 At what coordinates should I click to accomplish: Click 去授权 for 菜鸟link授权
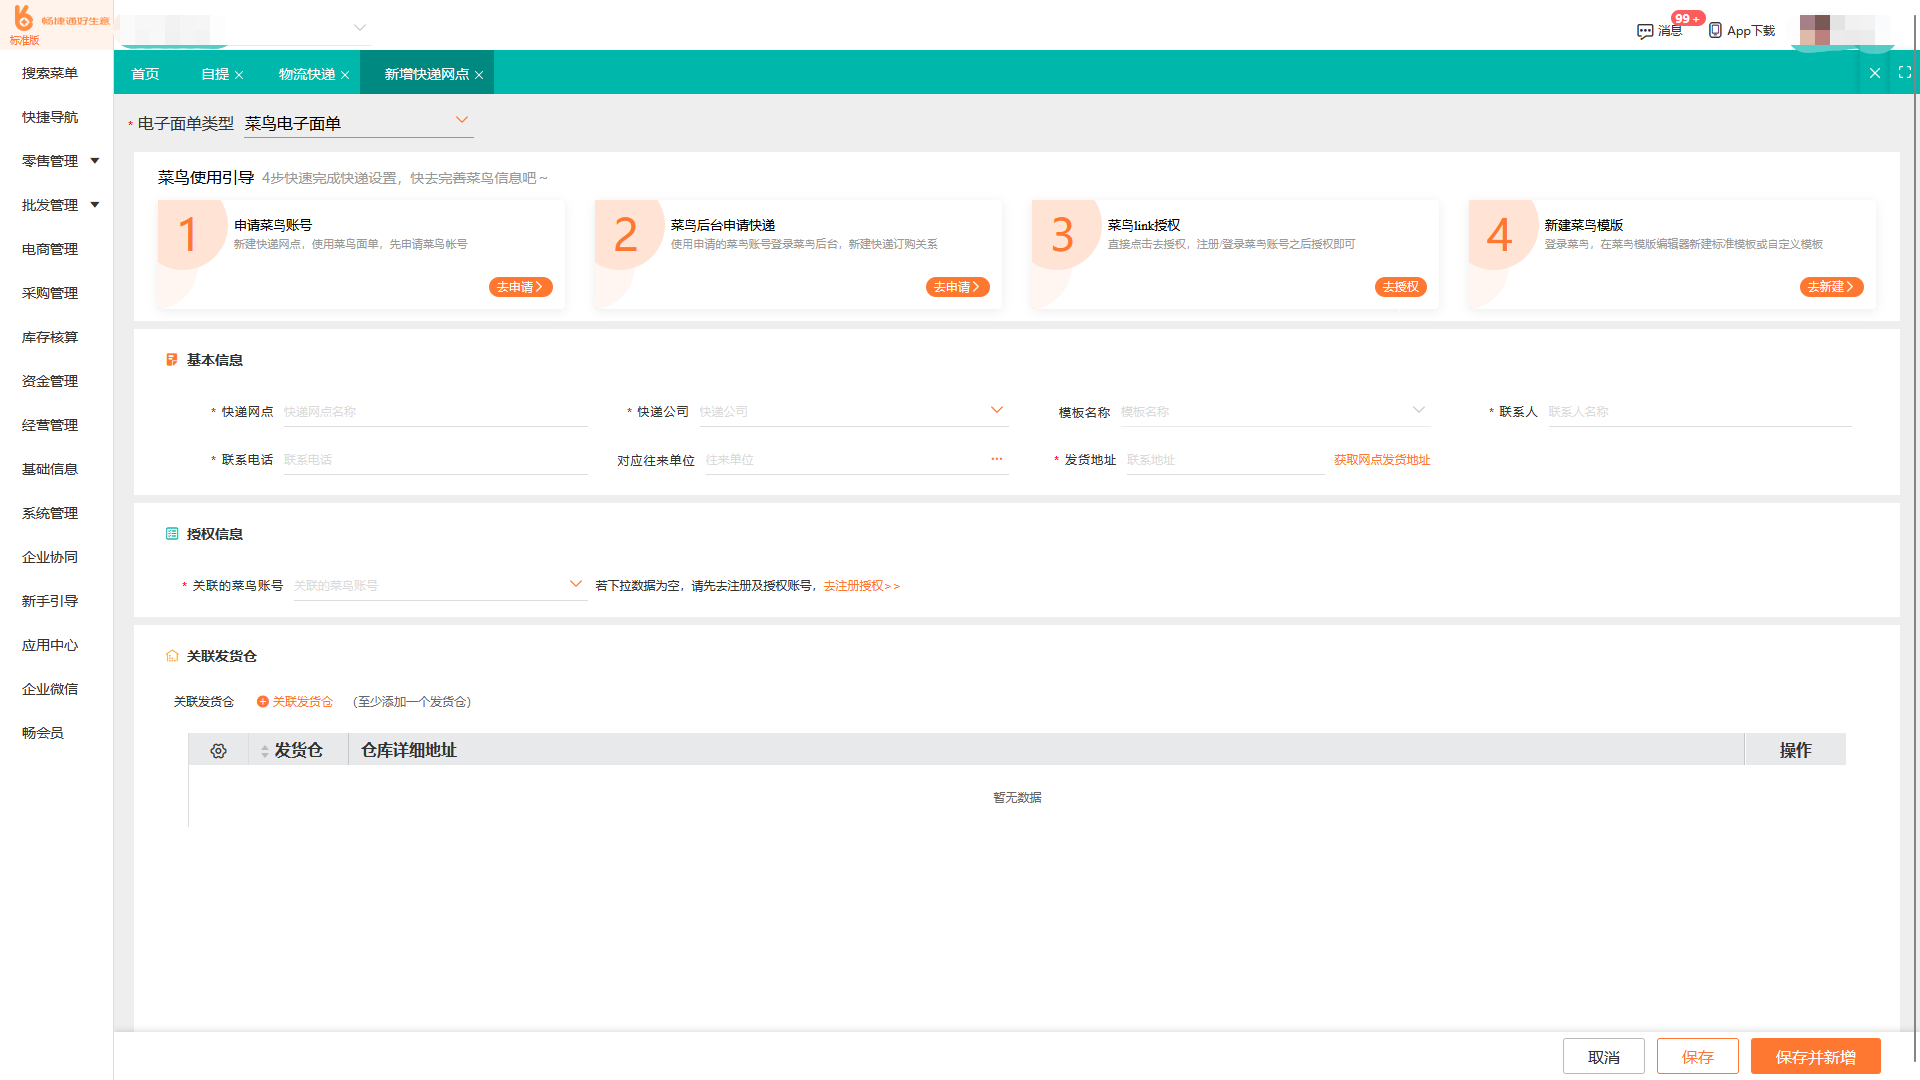pyautogui.click(x=1402, y=286)
